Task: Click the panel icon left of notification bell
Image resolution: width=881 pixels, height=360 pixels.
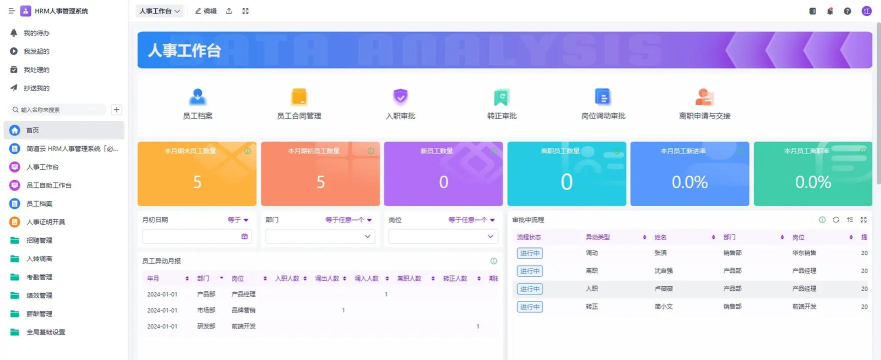Action: (x=812, y=11)
